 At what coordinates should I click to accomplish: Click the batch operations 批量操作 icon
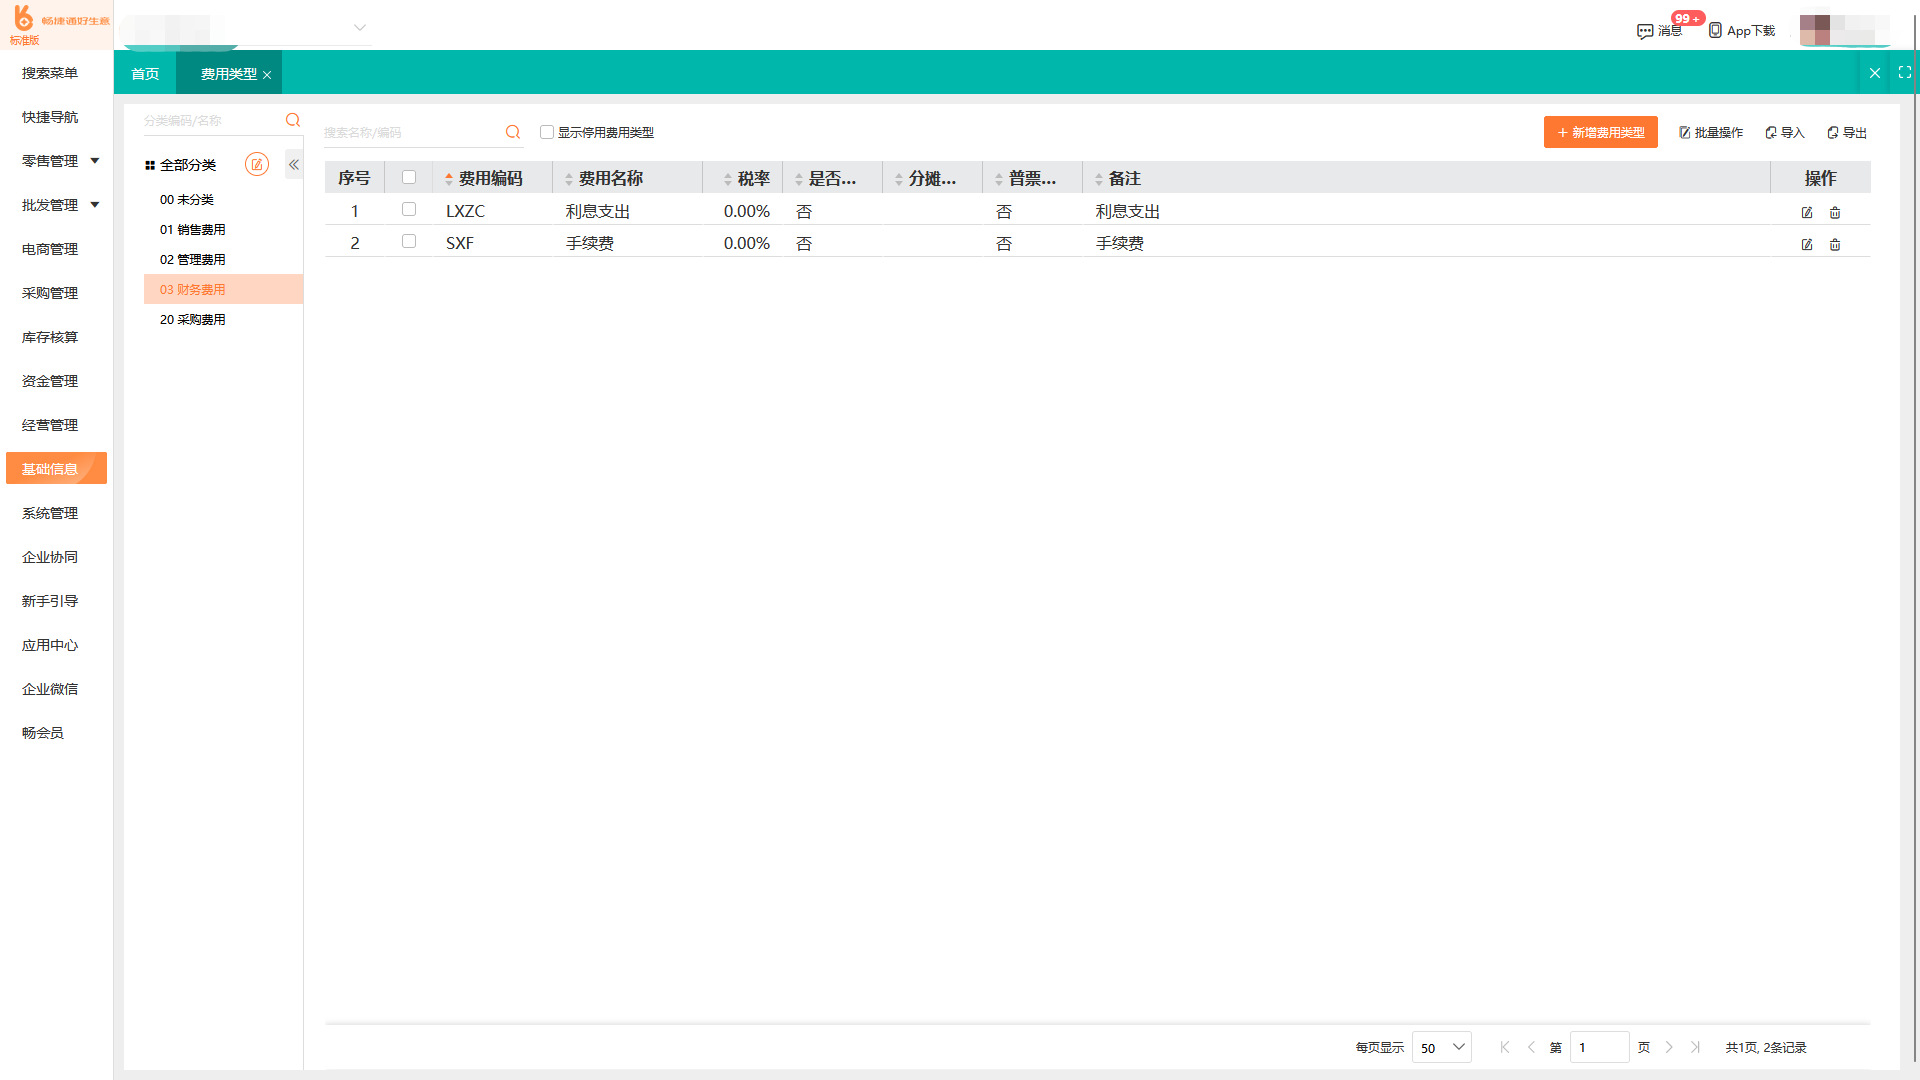click(1708, 132)
